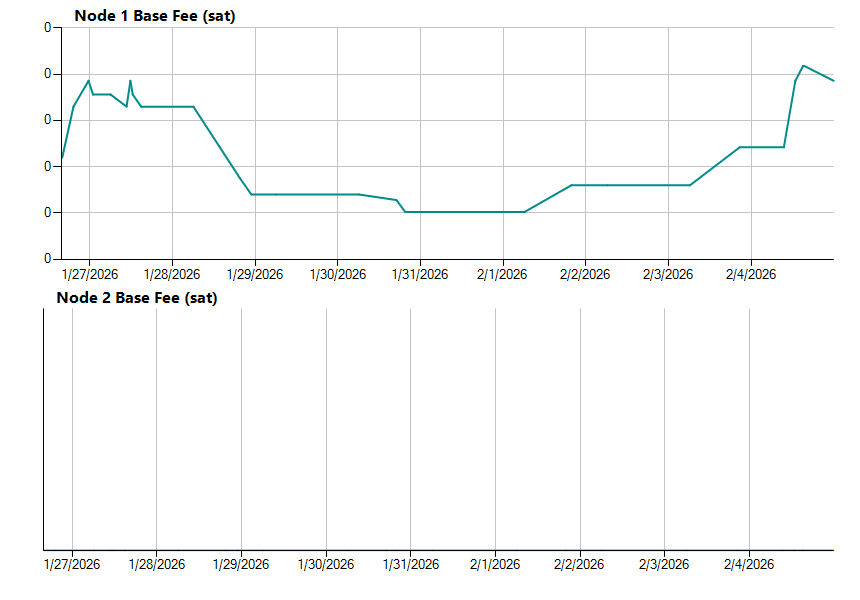This screenshot has height=600, width=860.
Task: Pick the 2/1/2026 label on Node 2 axis
Action: [495, 564]
